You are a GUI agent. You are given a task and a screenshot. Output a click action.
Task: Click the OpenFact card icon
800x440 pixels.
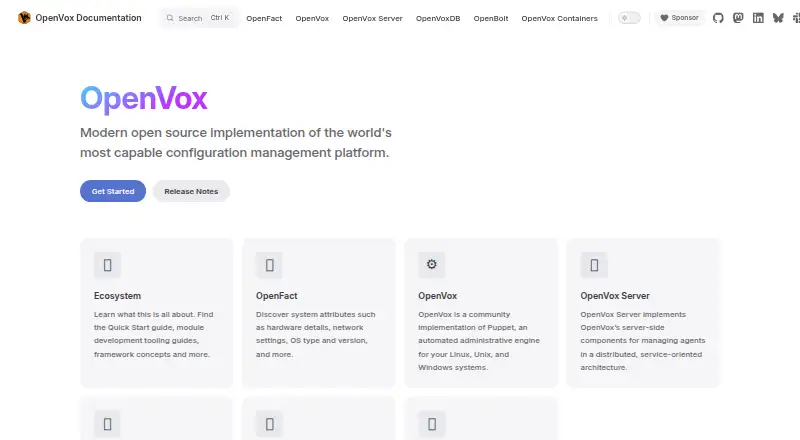pos(269,265)
